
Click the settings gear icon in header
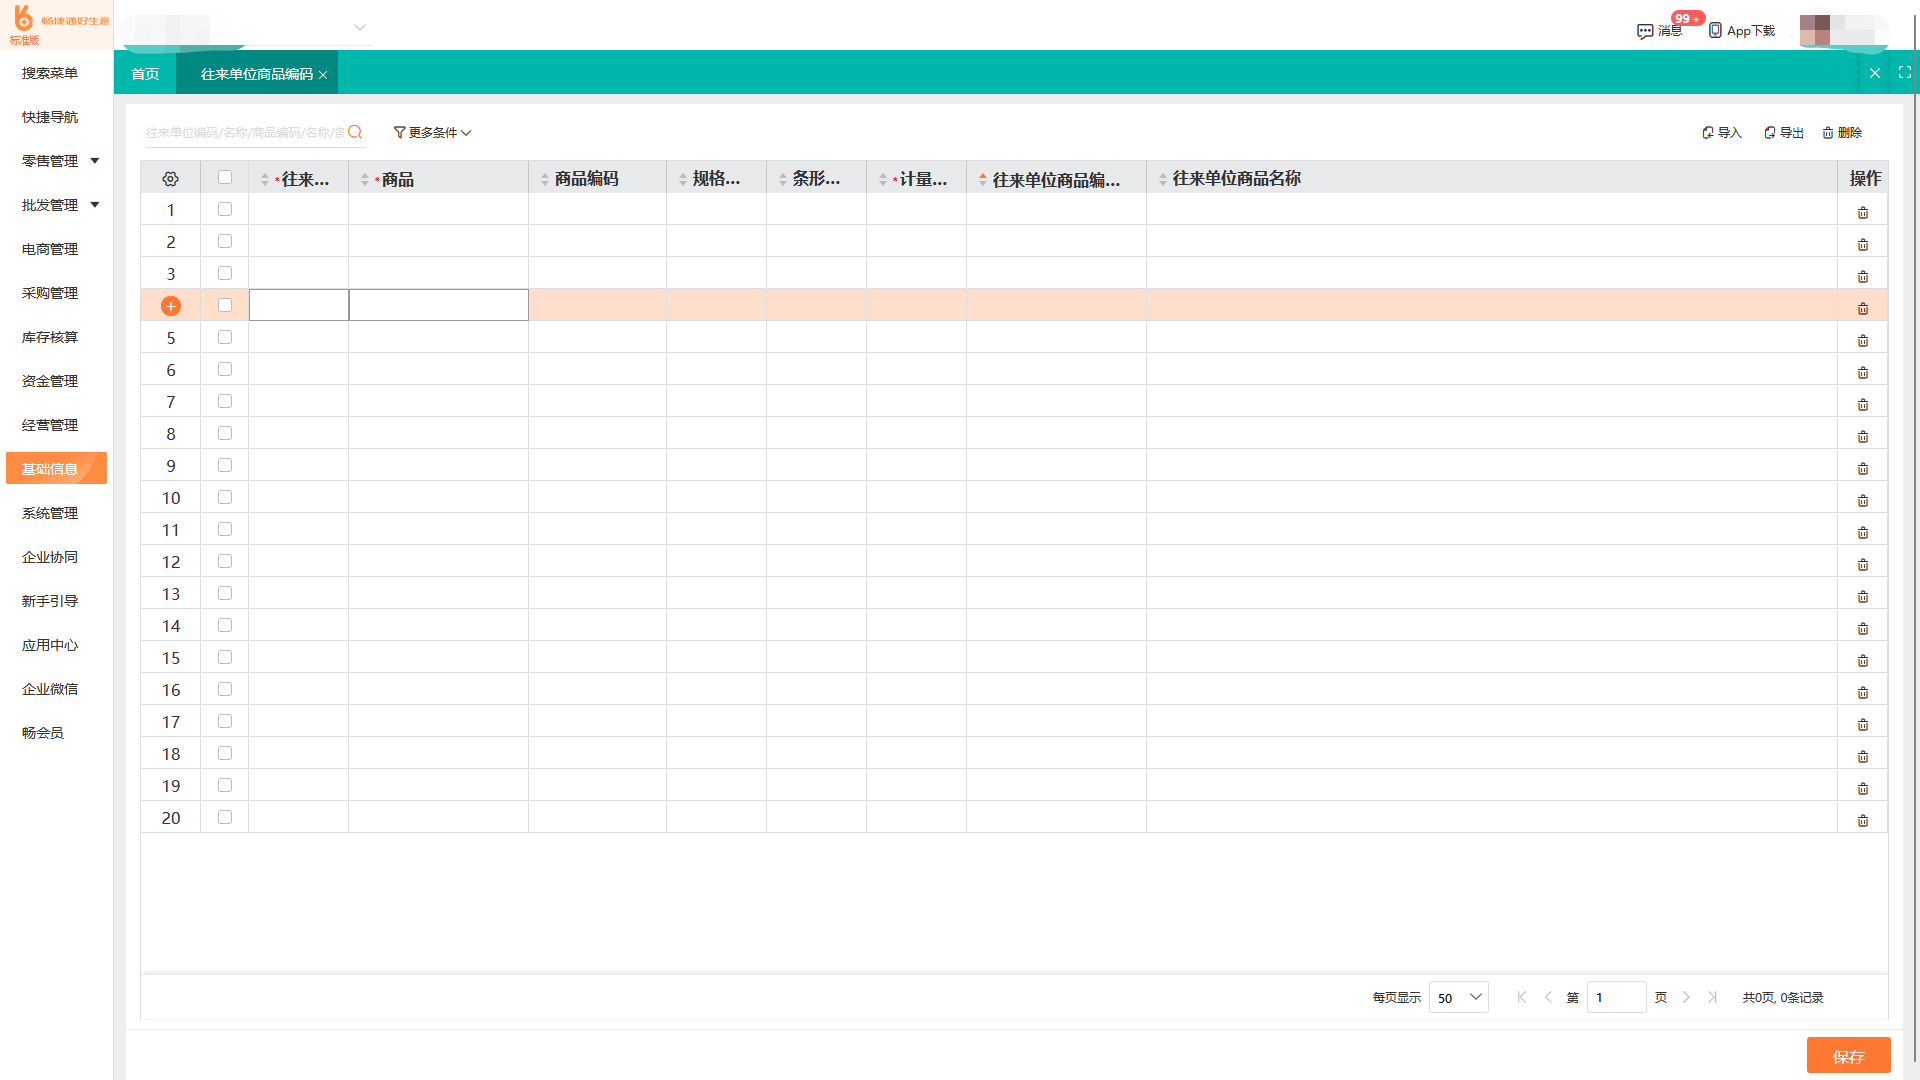[170, 178]
